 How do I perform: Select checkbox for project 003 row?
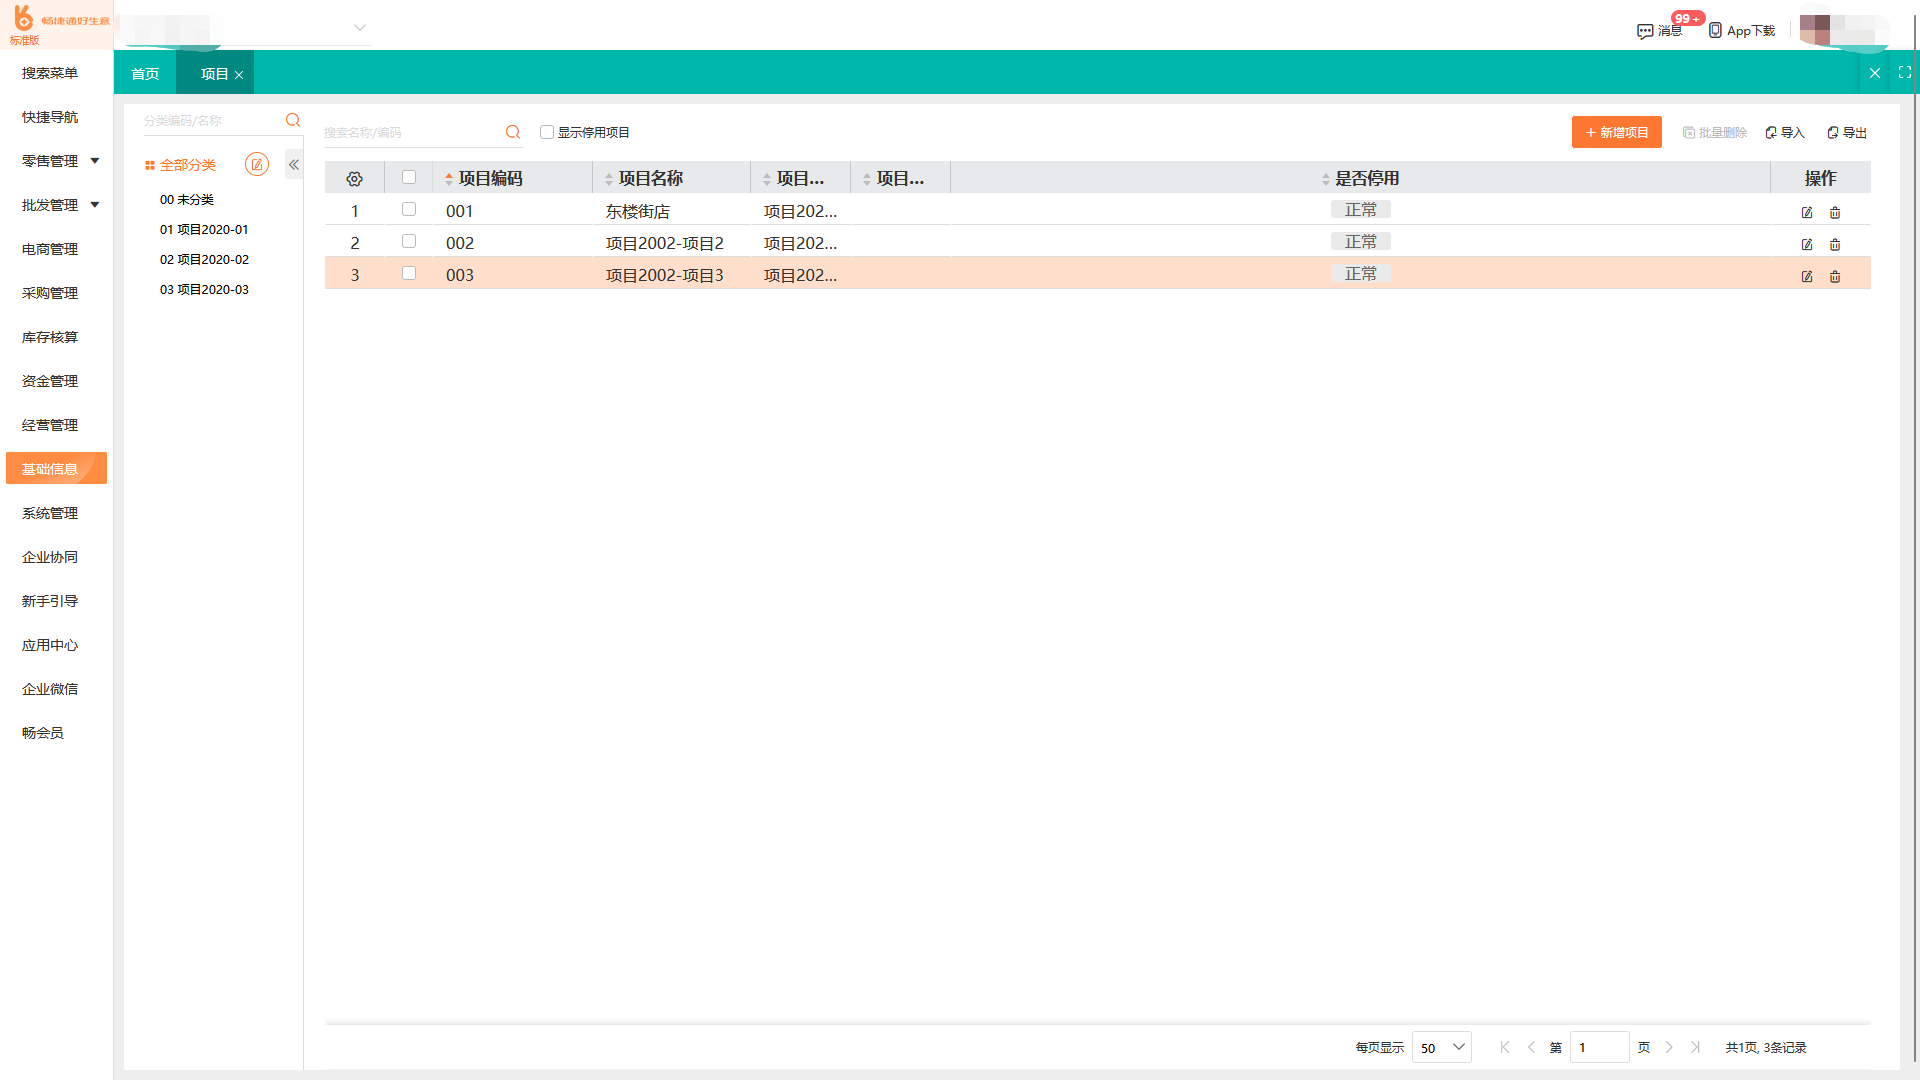[409, 273]
